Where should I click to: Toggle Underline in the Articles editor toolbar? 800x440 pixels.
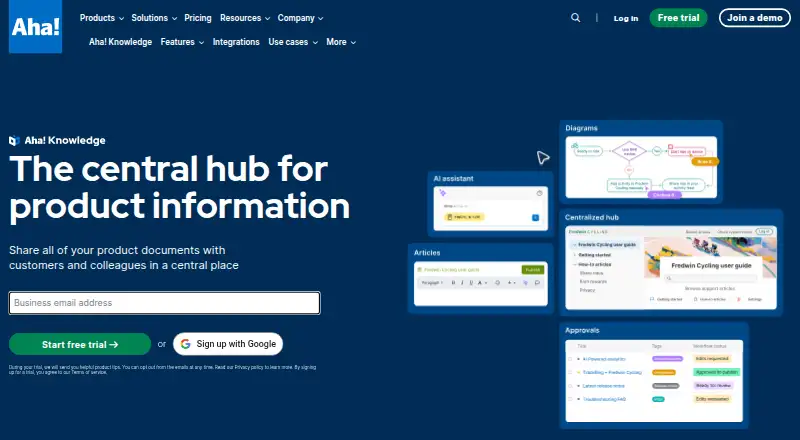coord(471,283)
